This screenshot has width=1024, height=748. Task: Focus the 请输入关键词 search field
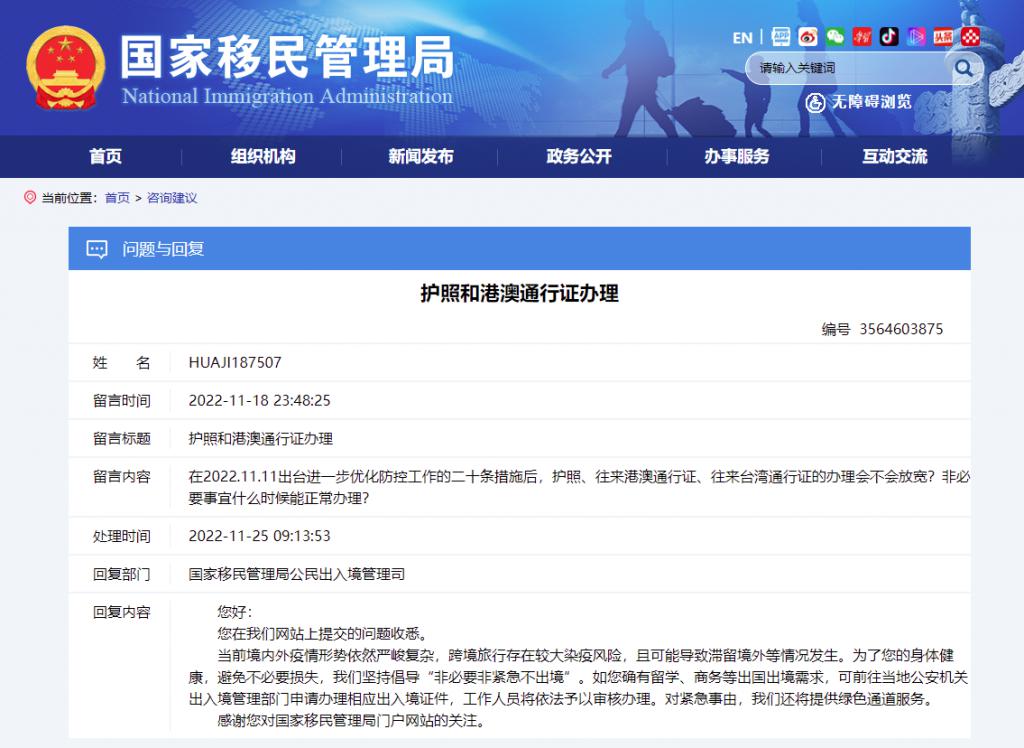click(845, 68)
